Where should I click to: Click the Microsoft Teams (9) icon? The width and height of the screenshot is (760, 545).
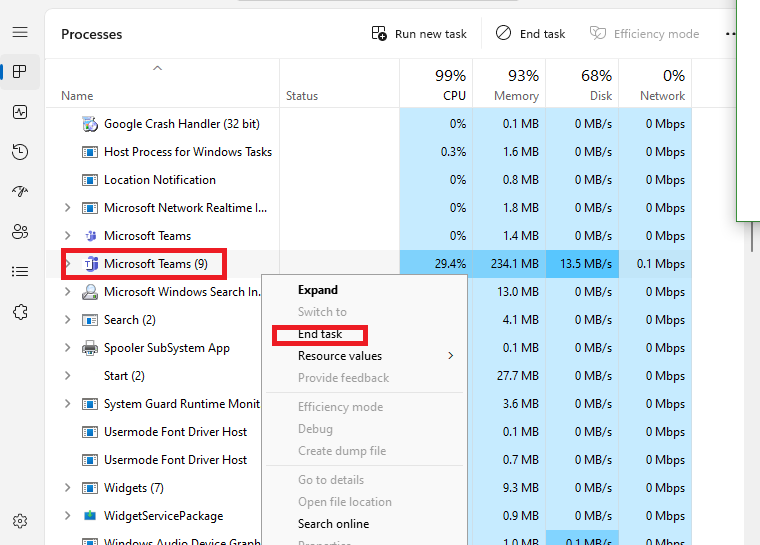tap(91, 264)
